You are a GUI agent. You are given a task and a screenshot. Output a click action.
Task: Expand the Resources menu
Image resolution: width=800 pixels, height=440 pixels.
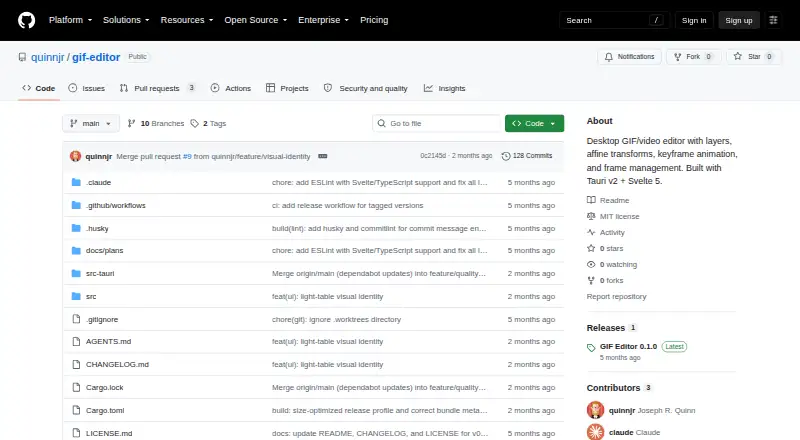click(187, 20)
